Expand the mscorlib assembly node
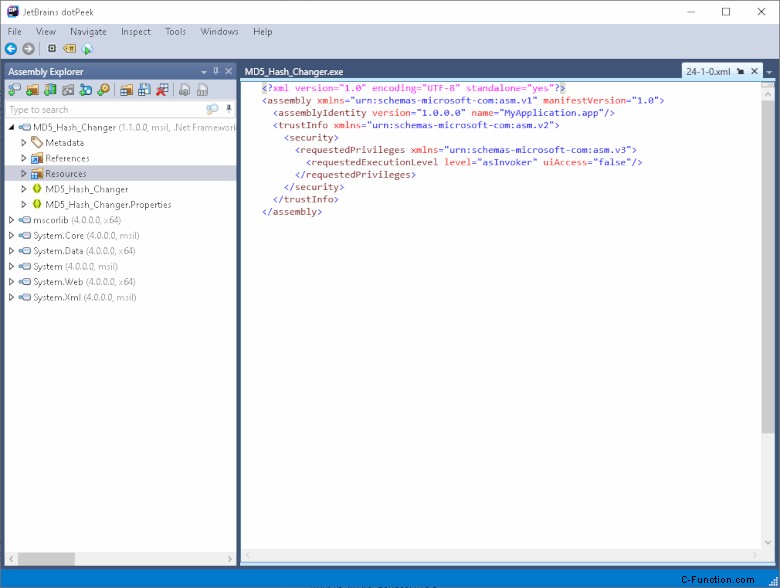 click(12, 220)
